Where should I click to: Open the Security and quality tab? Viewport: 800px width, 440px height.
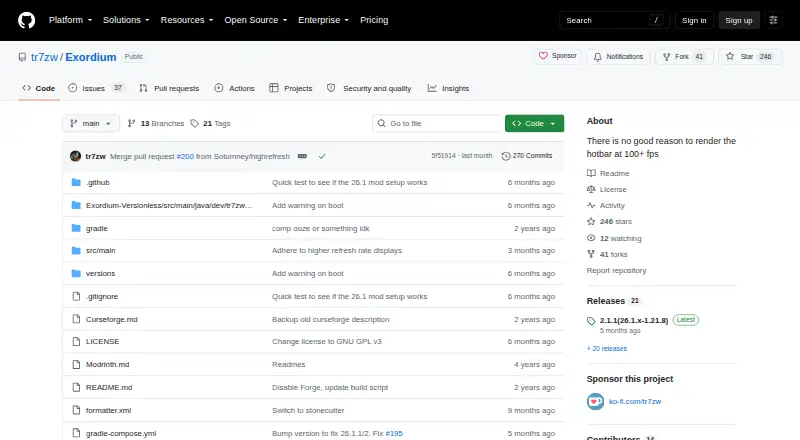pyautogui.click(x=369, y=88)
